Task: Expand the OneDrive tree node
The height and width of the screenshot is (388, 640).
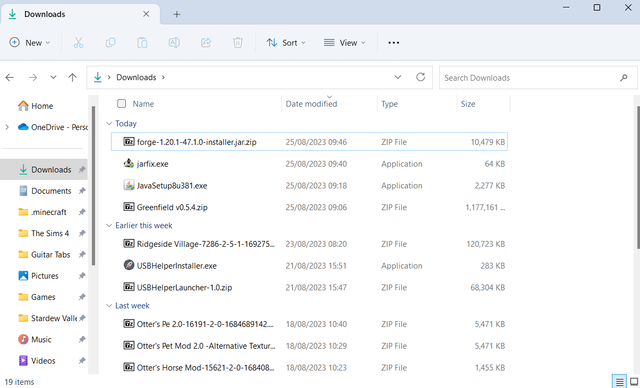Action: pyautogui.click(x=7, y=127)
